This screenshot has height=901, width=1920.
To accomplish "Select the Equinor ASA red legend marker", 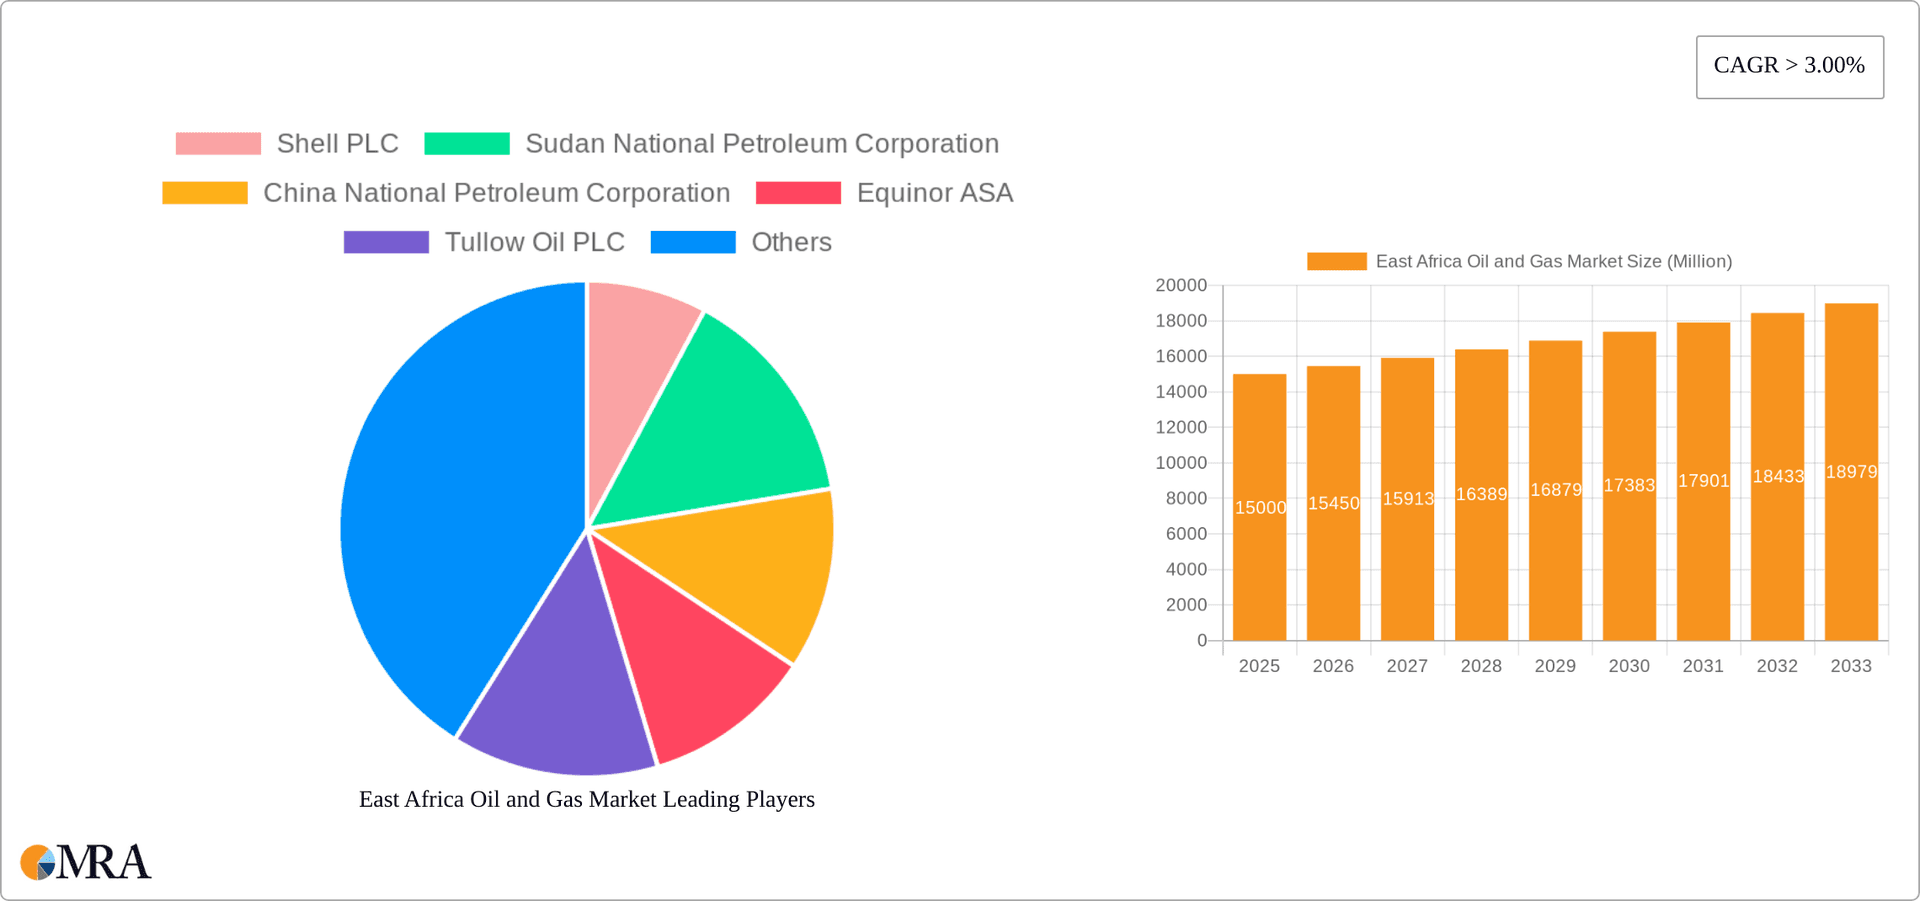I will (x=798, y=192).
